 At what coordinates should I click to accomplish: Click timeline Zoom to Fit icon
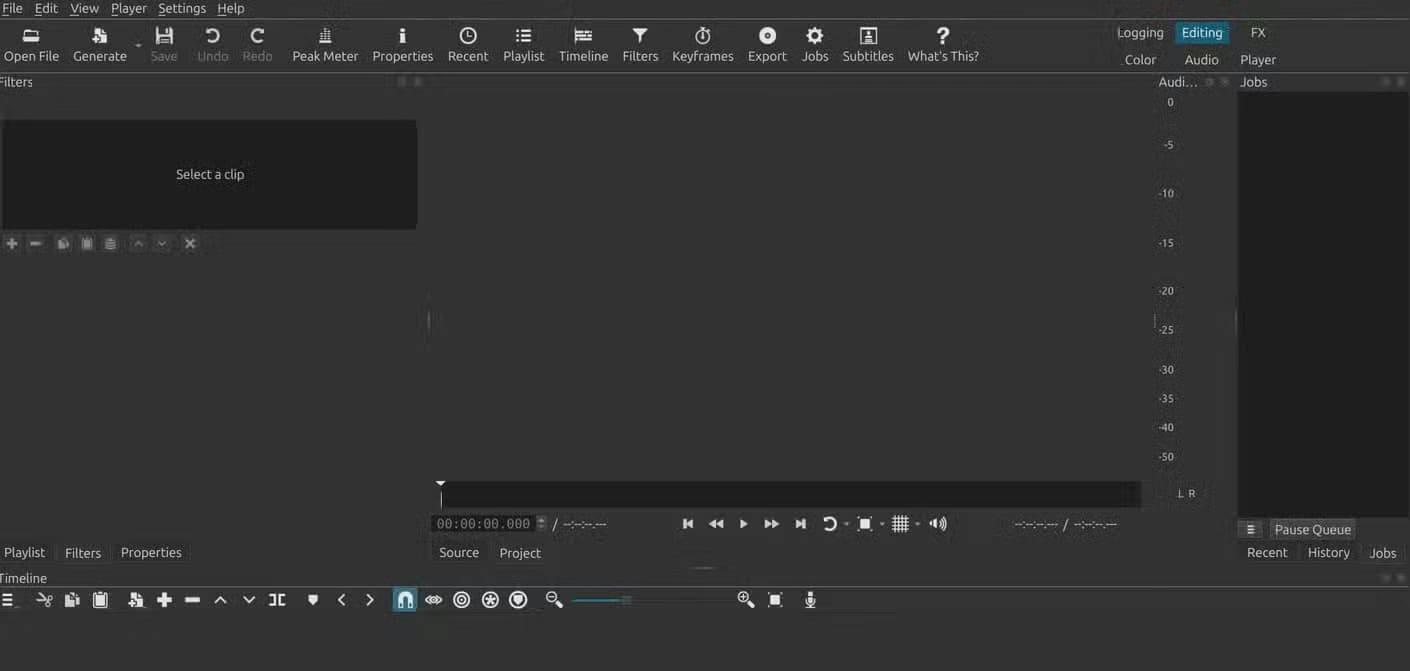pos(775,600)
